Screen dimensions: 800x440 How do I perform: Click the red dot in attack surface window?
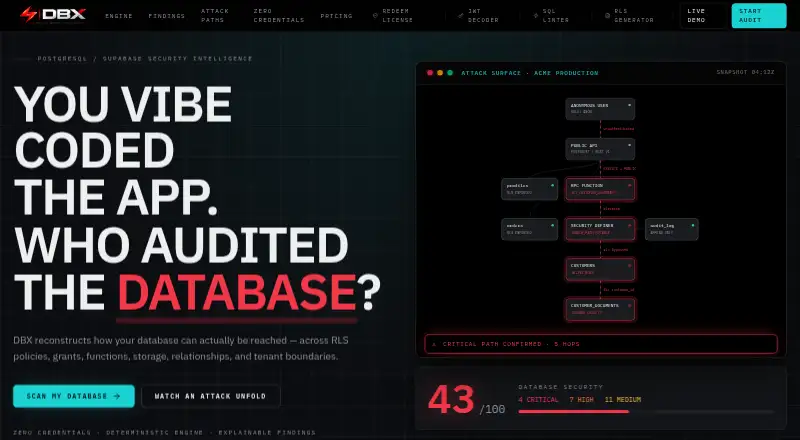[430, 73]
